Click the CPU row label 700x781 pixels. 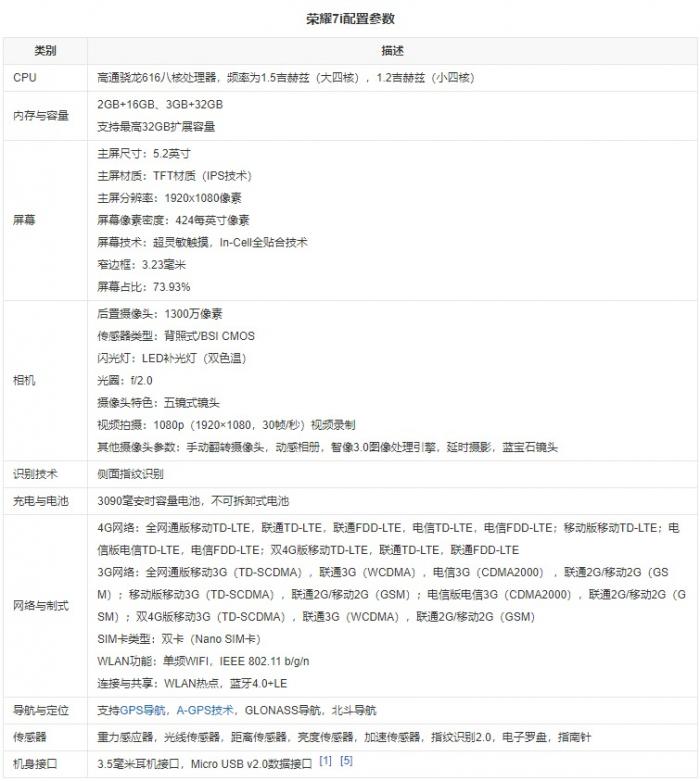24,78
